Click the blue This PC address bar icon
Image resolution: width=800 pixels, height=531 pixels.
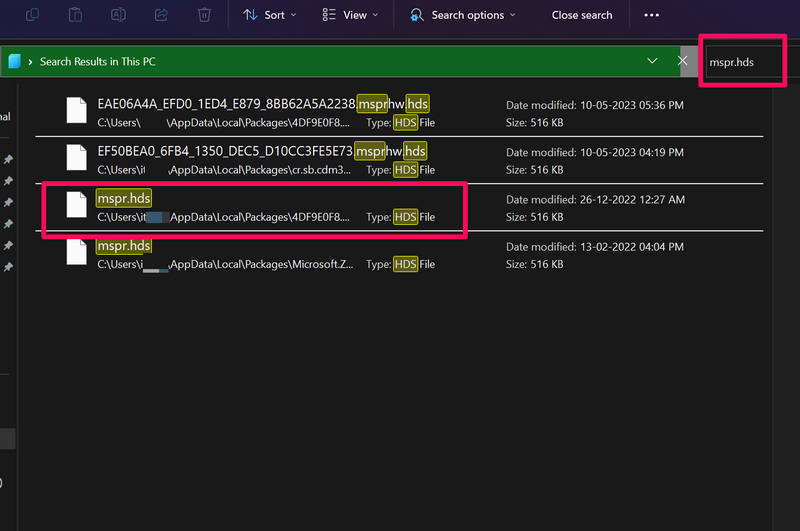pos(15,61)
